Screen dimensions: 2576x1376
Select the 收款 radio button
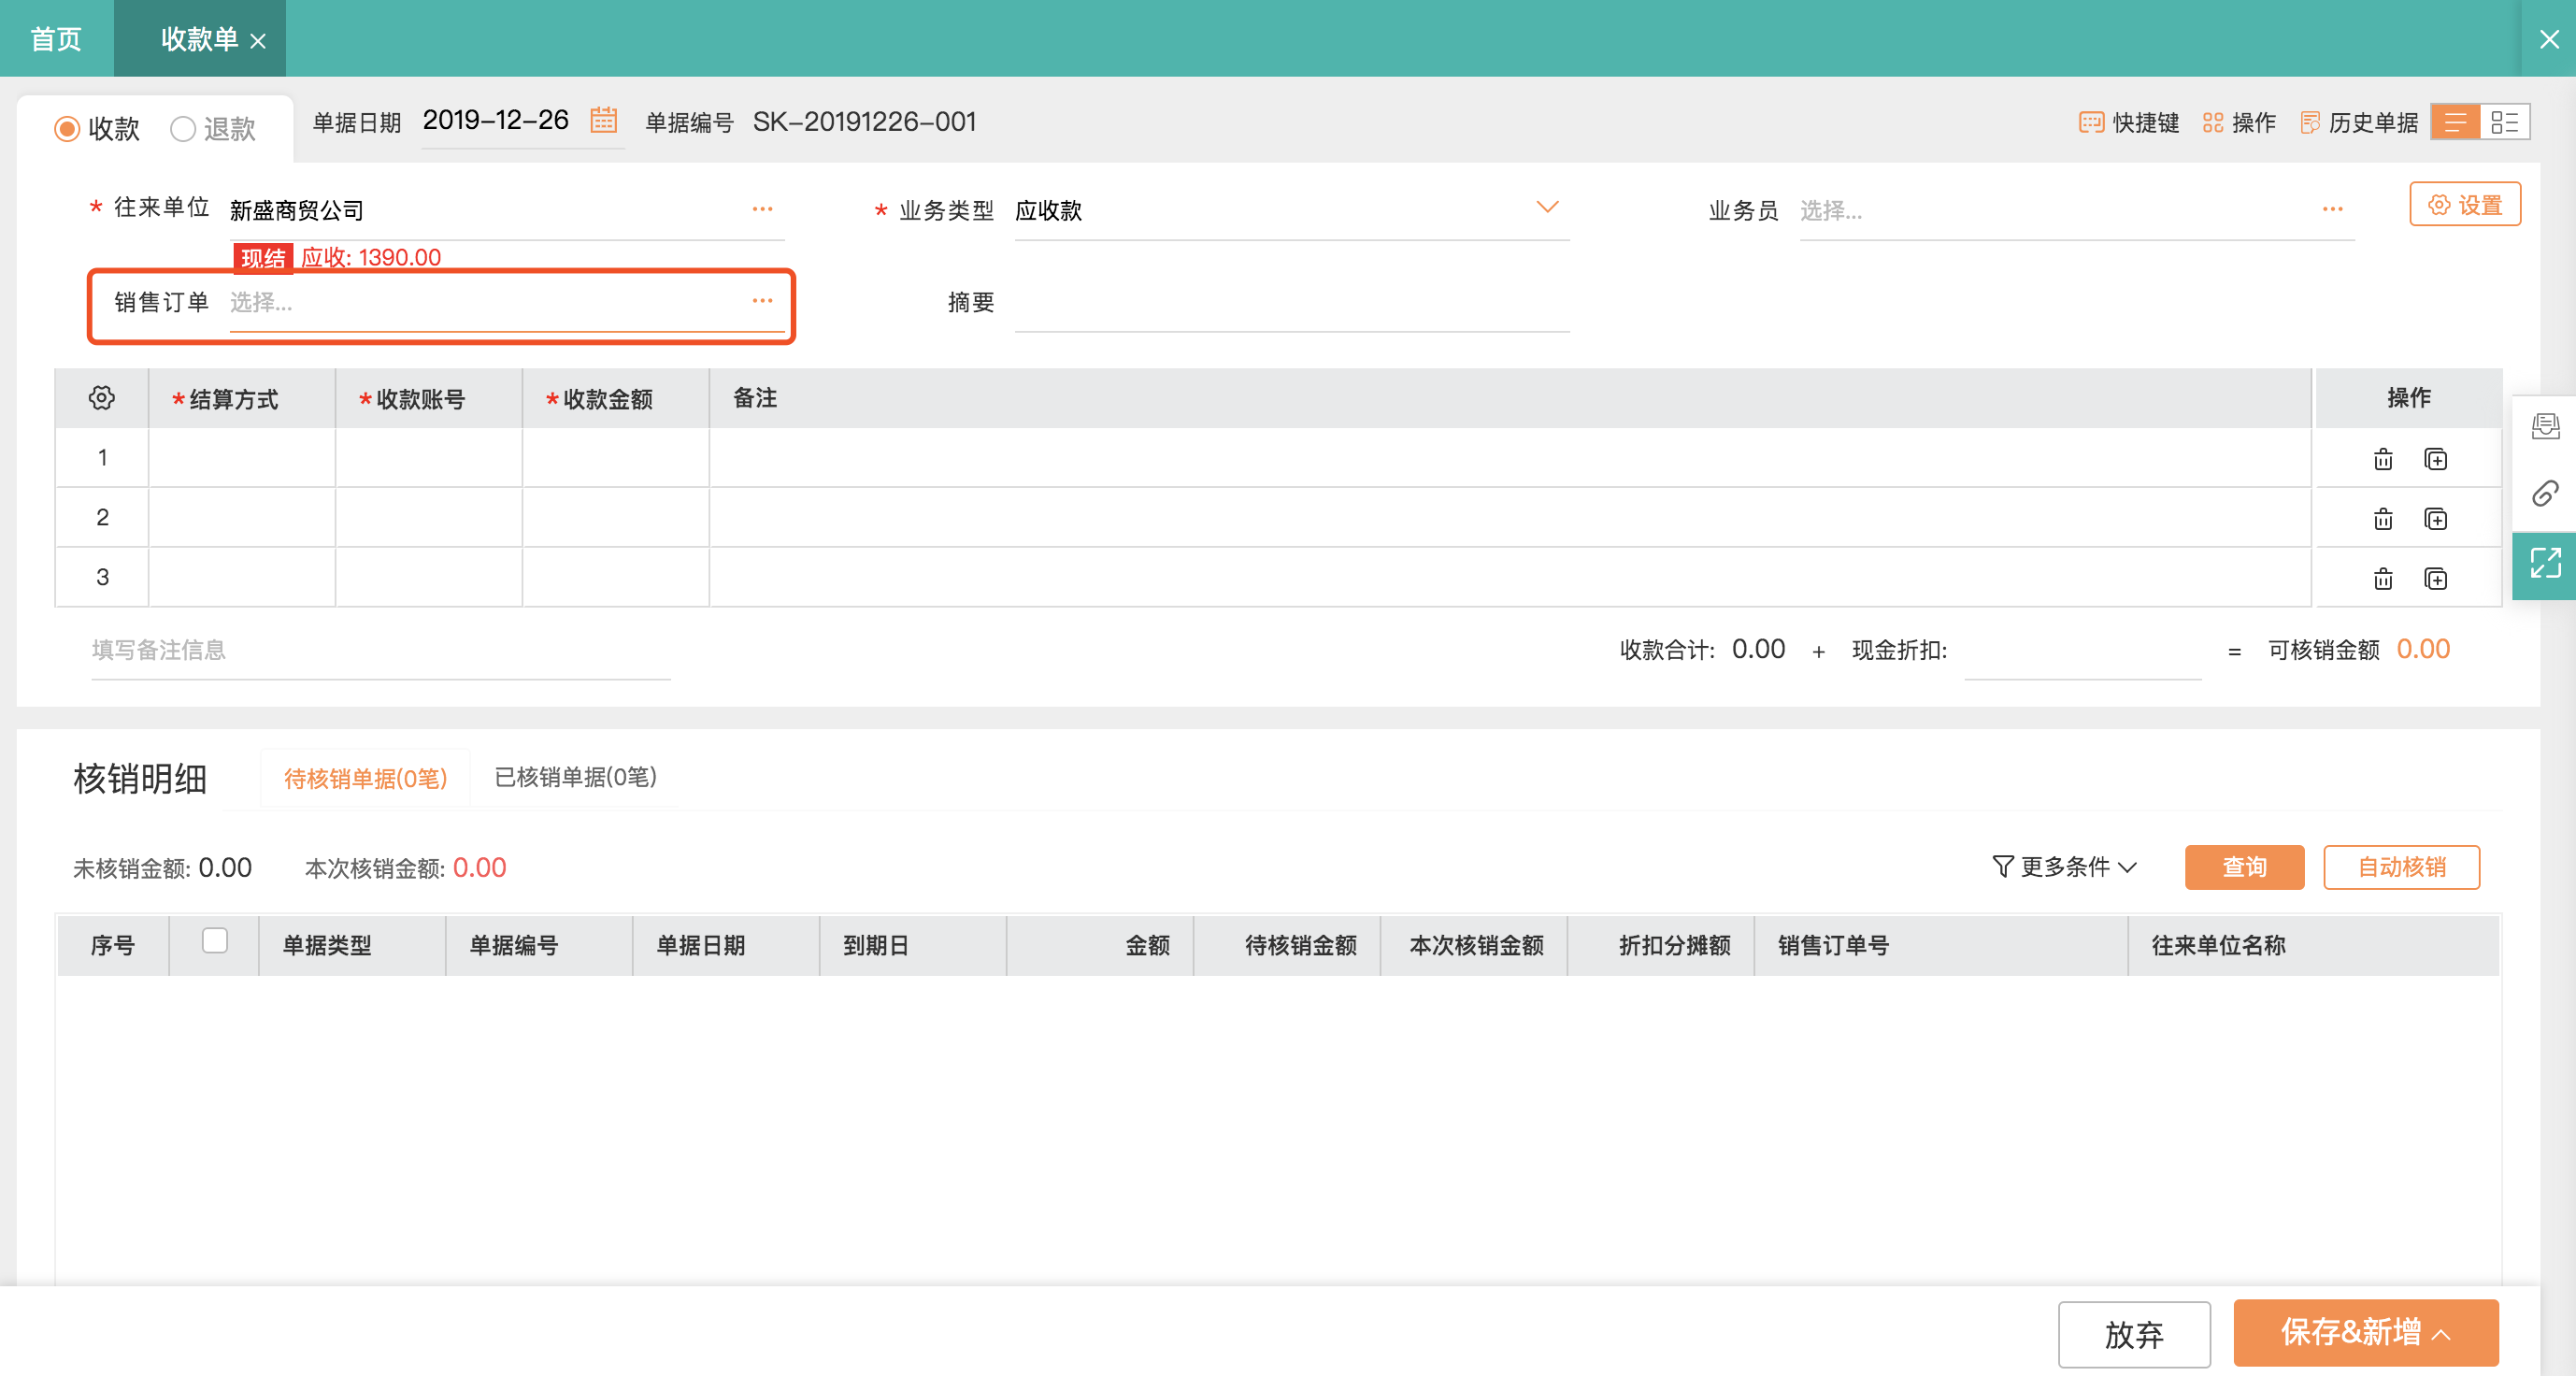point(70,126)
